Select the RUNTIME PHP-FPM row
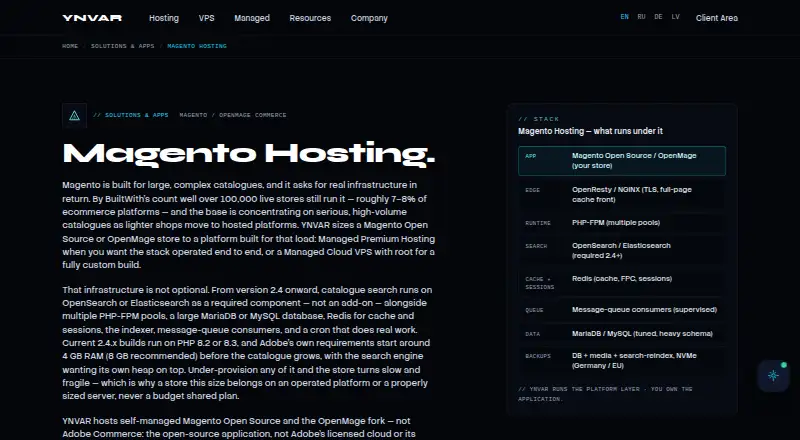Image resolution: width=800 pixels, height=440 pixels. pyautogui.click(x=622, y=223)
